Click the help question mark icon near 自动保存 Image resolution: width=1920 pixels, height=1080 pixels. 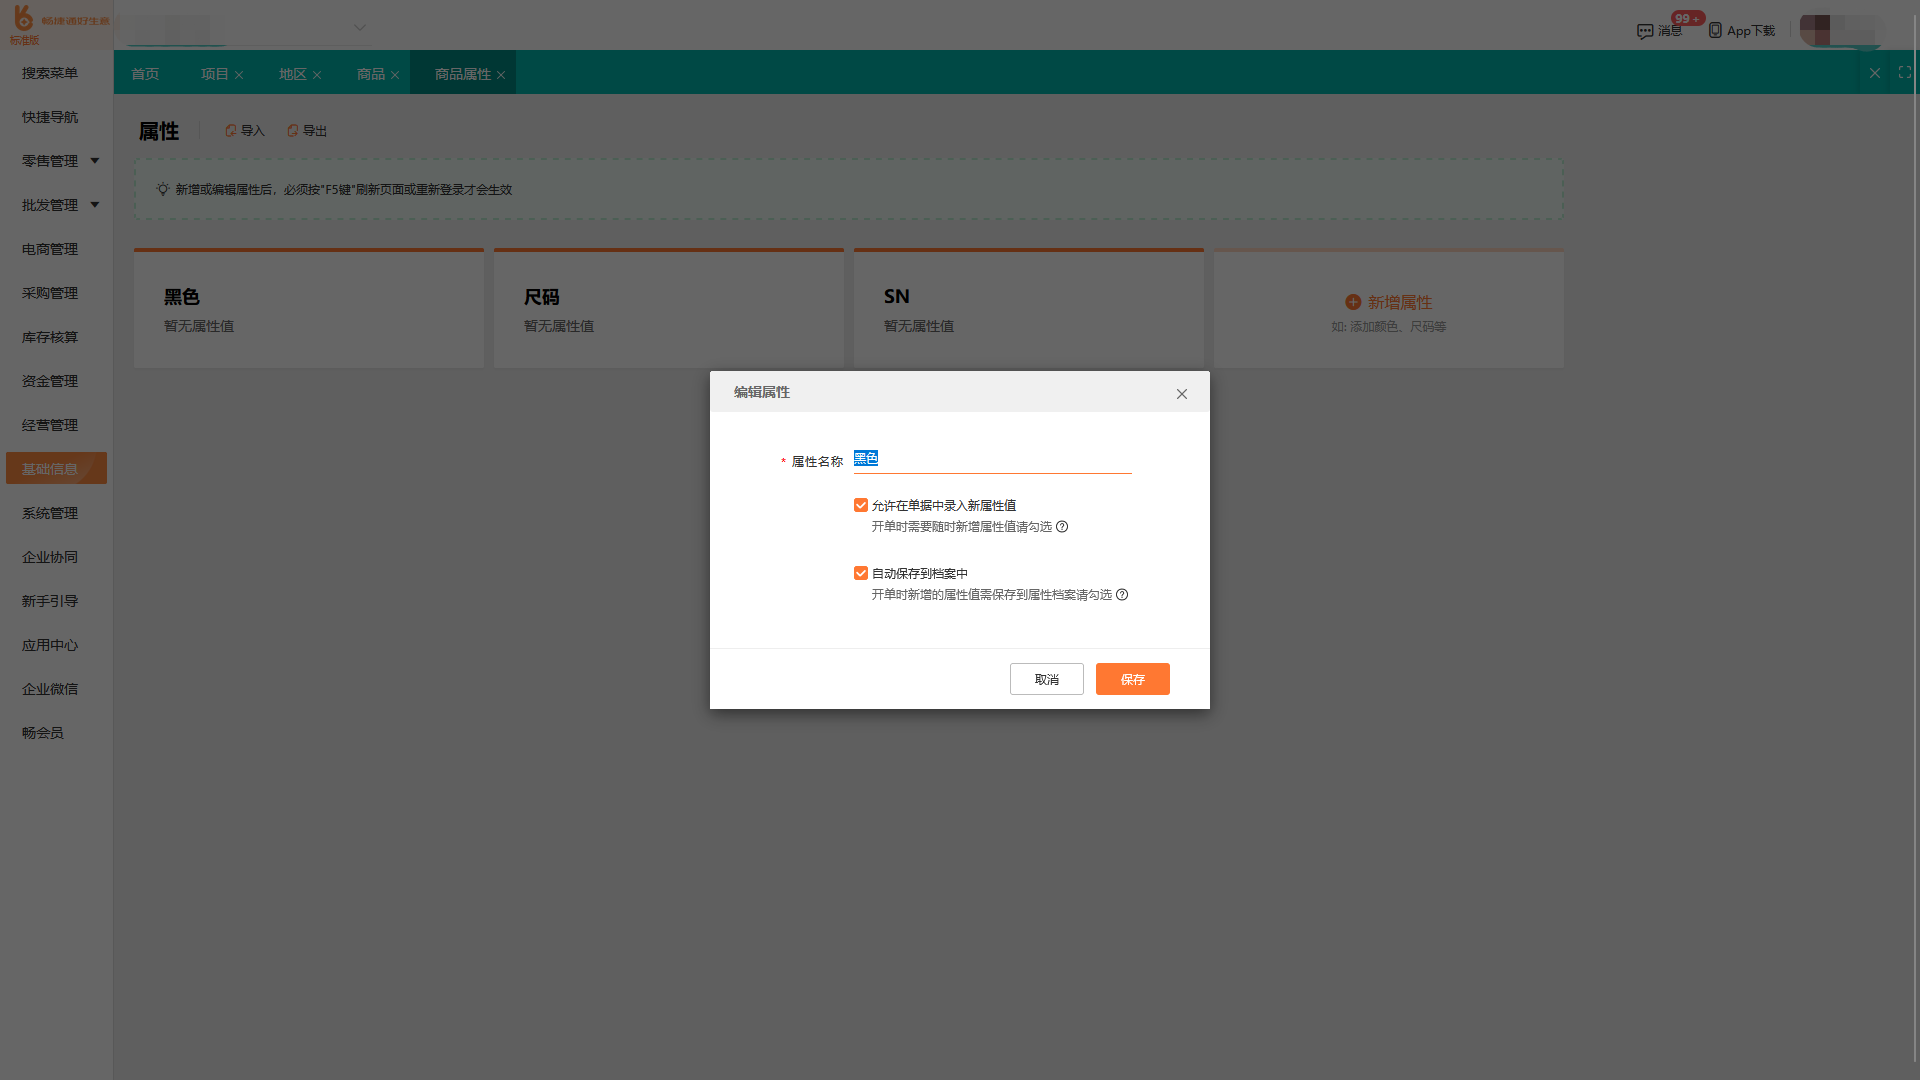tap(1124, 595)
